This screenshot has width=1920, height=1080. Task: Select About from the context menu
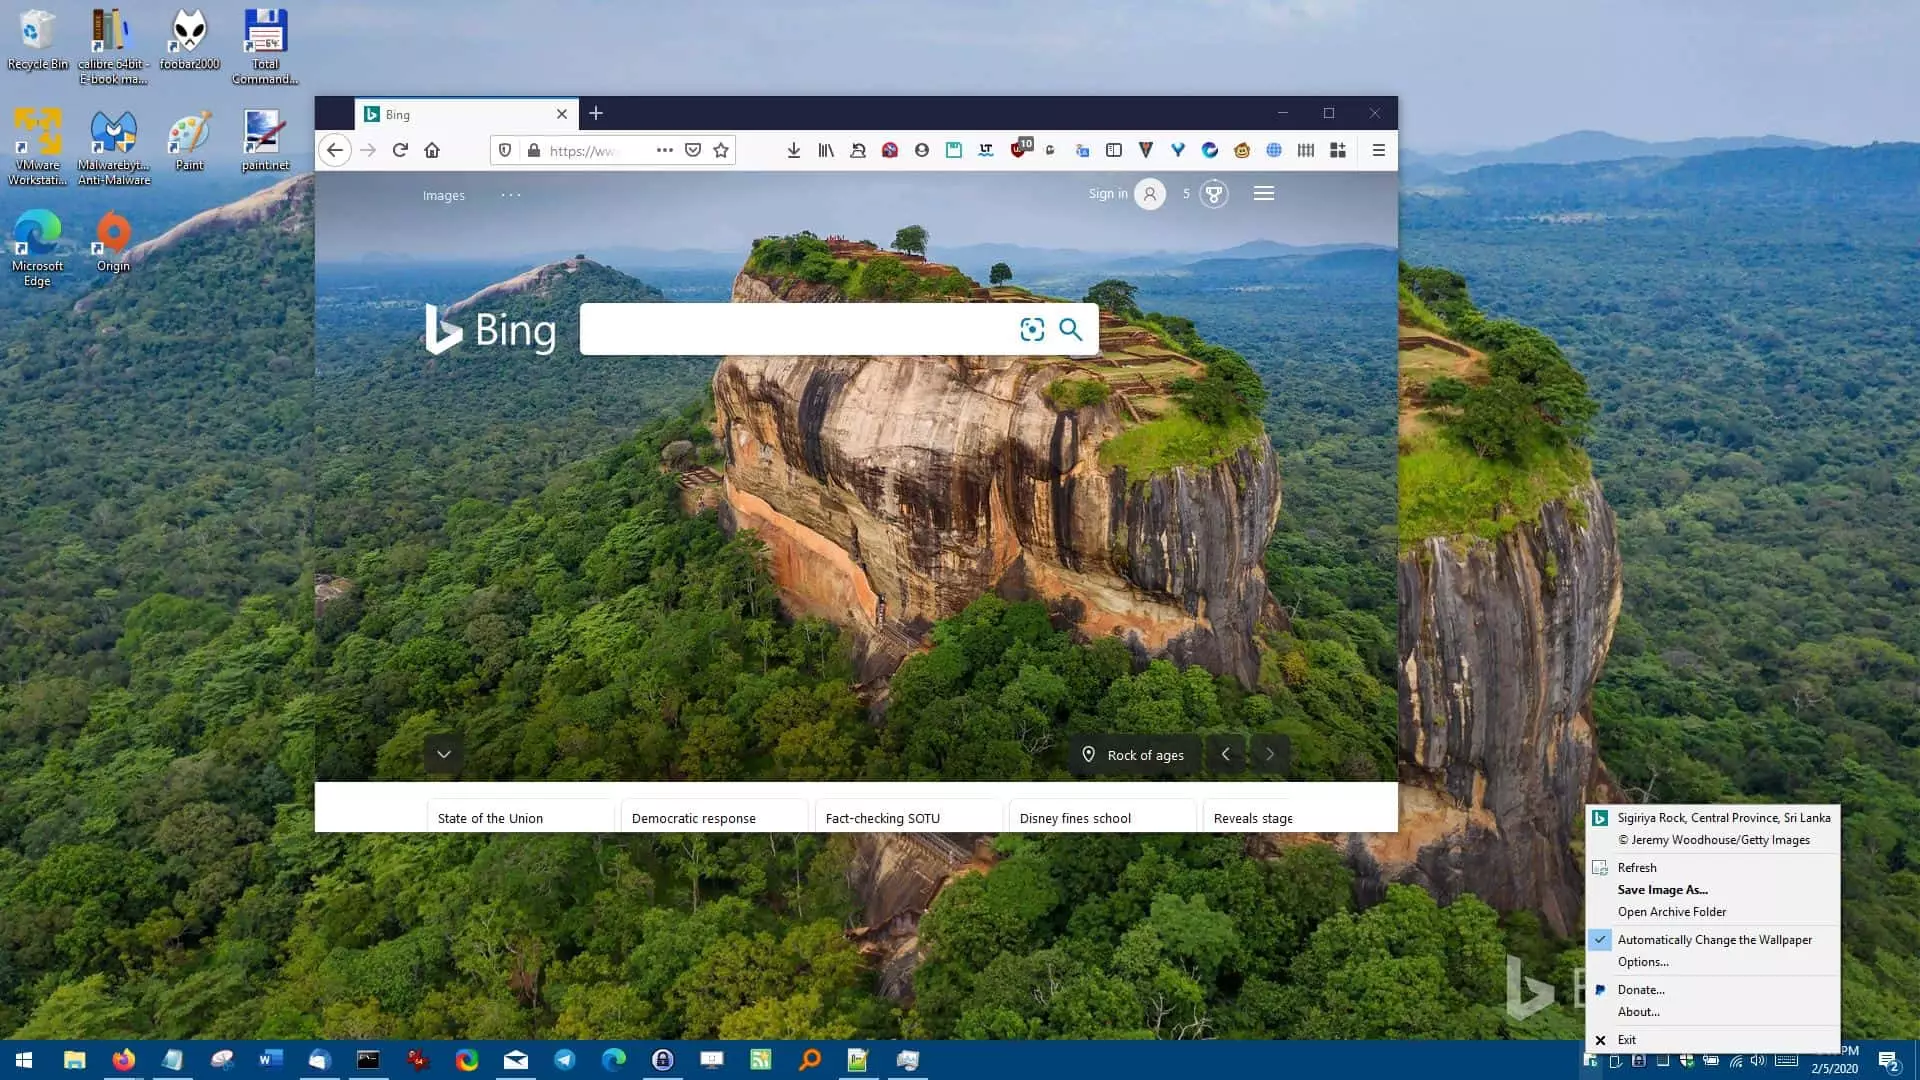(1639, 1011)
